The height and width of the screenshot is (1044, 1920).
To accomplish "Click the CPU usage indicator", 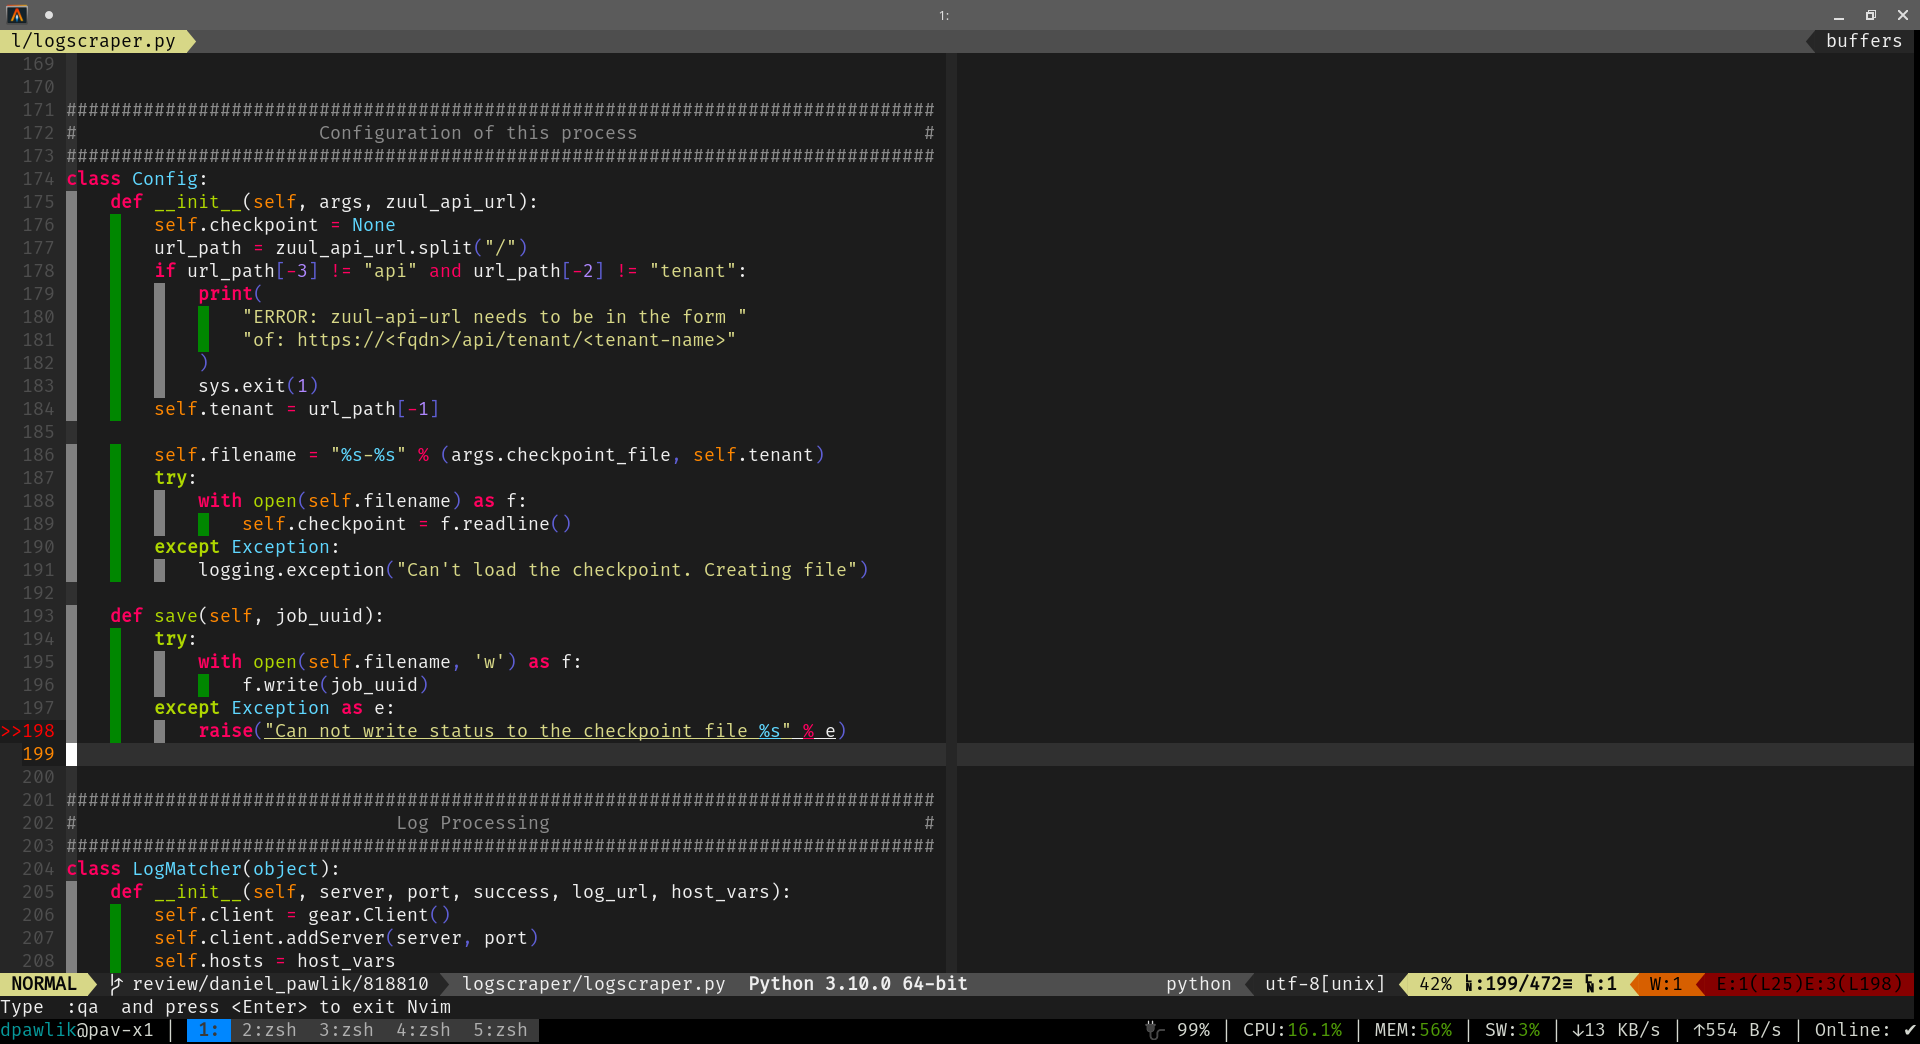I will click(1293, 1030).
